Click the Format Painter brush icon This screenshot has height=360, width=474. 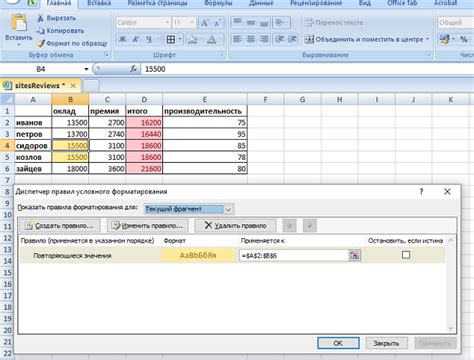pos(40,43)
